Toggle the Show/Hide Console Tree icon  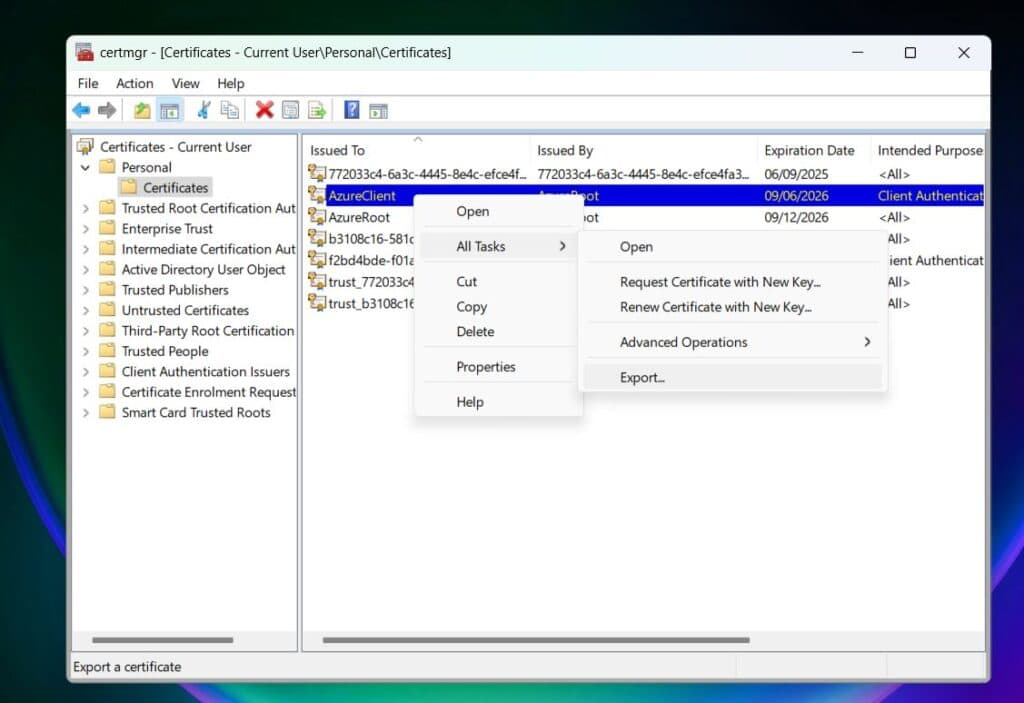[171, 110]
